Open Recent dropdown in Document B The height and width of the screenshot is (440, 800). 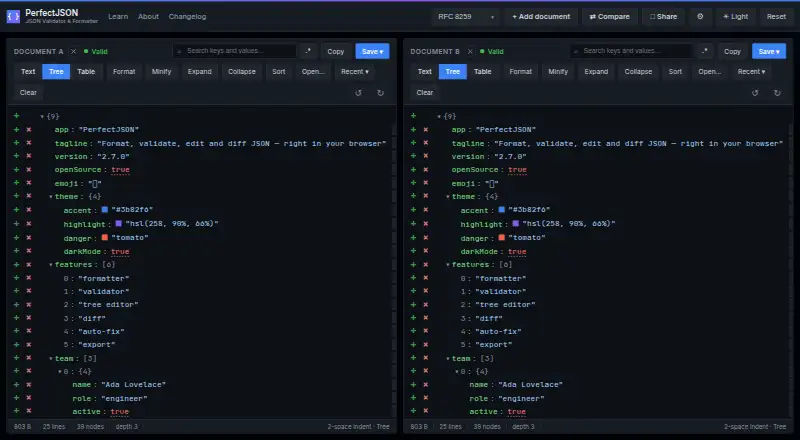point(751,71)
